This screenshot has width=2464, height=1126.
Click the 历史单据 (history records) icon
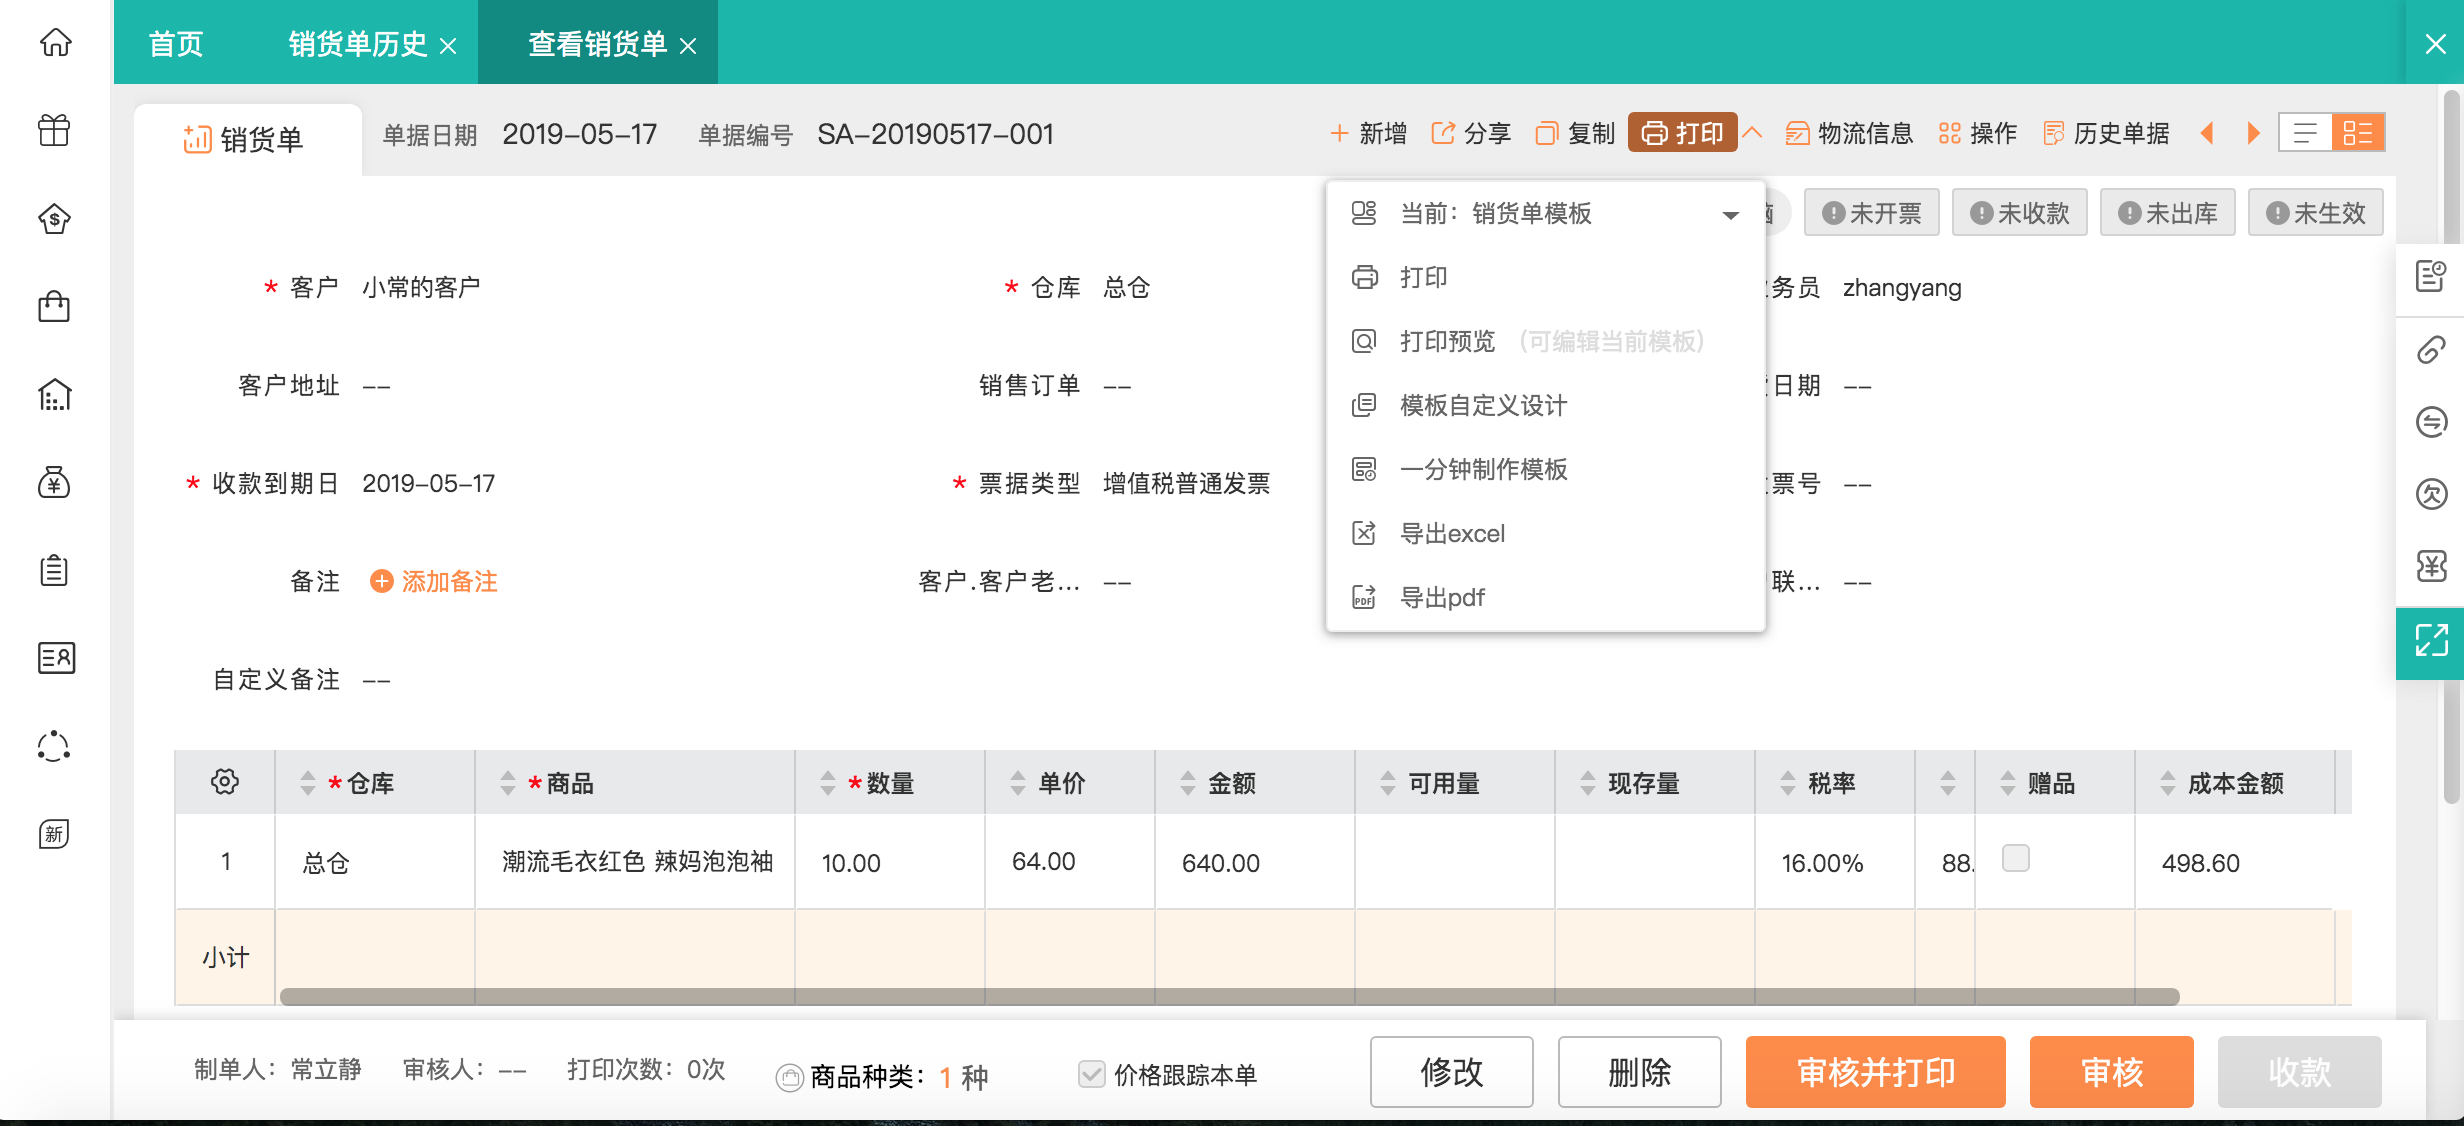2054,133
